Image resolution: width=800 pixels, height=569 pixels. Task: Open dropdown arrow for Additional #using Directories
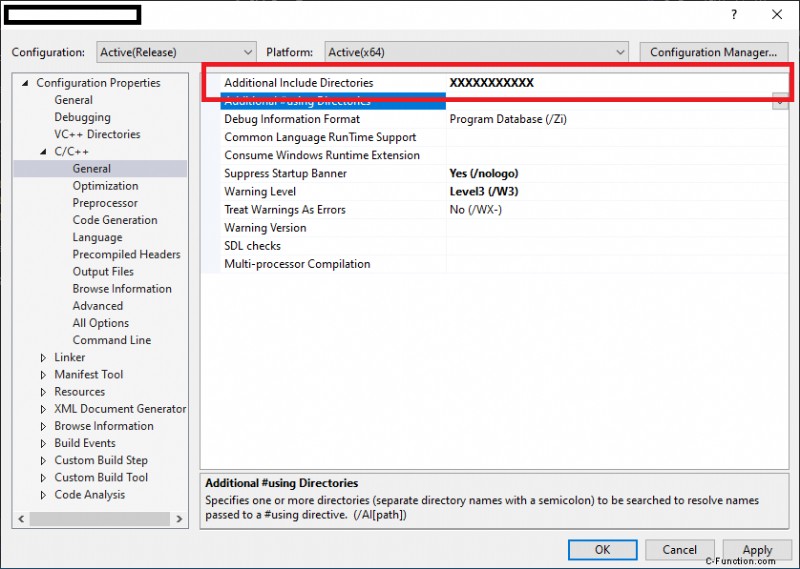(x=779, y=101)
